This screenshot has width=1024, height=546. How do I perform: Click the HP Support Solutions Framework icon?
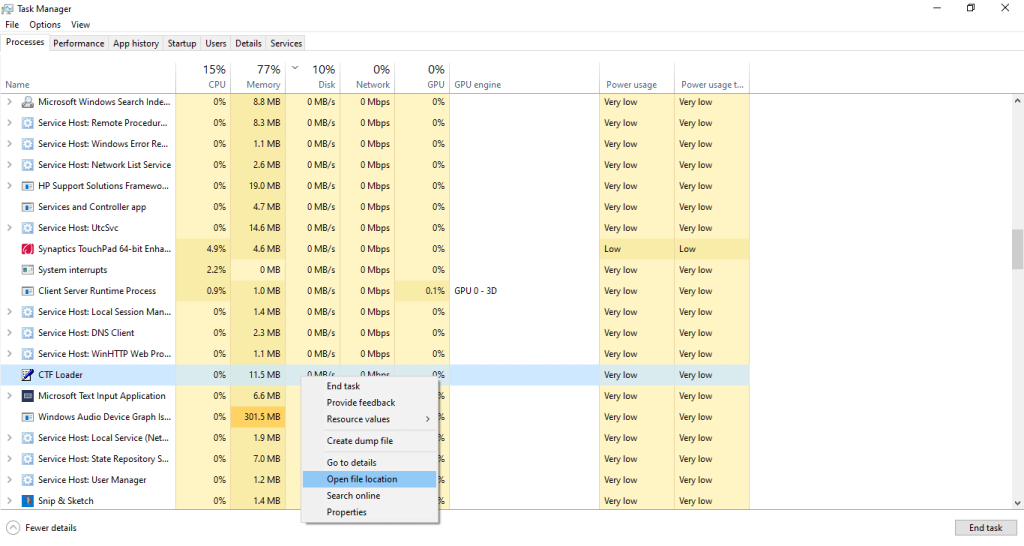click(x=27, y=186)
